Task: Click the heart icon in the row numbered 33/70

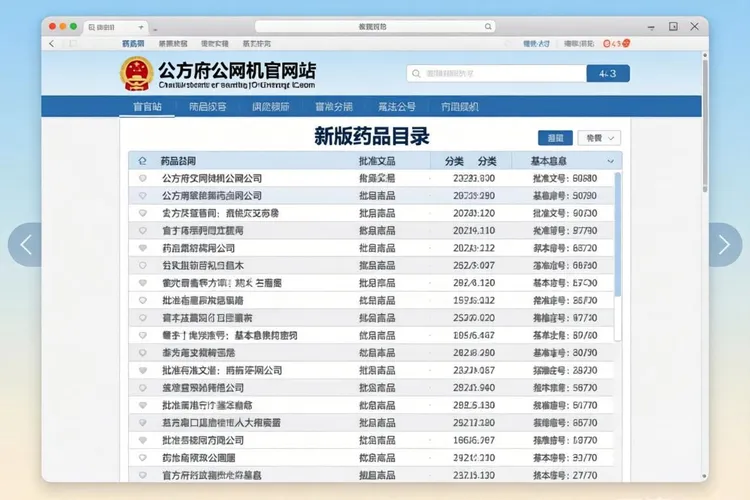Action: [143, 458]
